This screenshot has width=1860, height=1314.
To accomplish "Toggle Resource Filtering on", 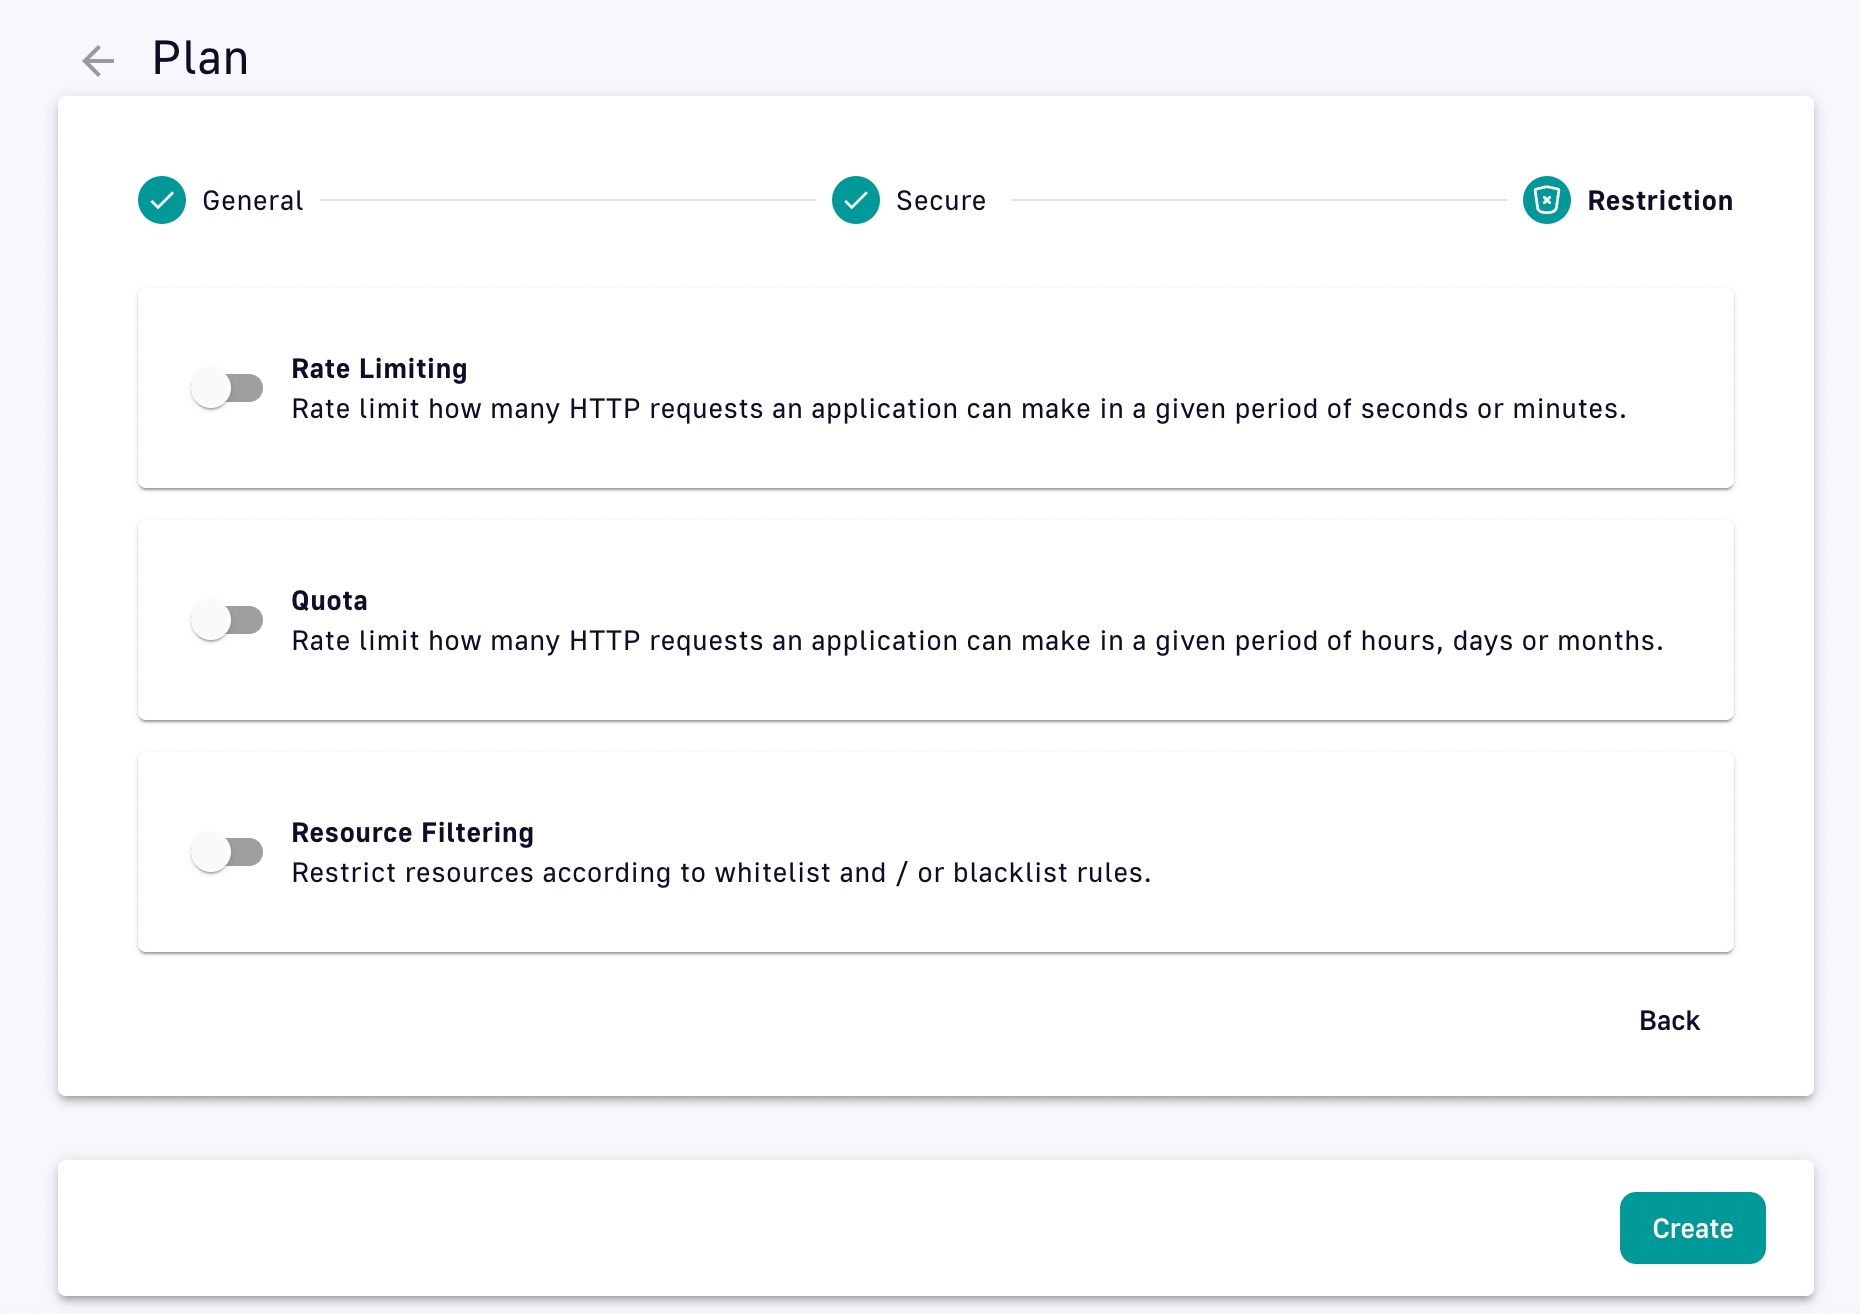I will point(228,852).
